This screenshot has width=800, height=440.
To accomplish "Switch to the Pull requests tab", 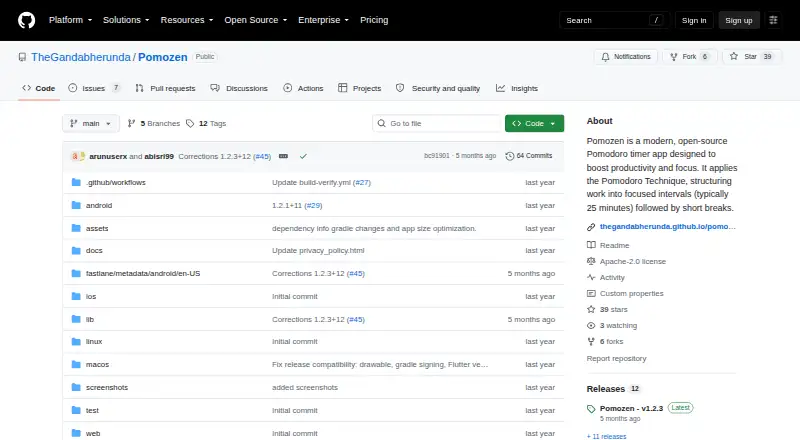I will coord(165,88).
